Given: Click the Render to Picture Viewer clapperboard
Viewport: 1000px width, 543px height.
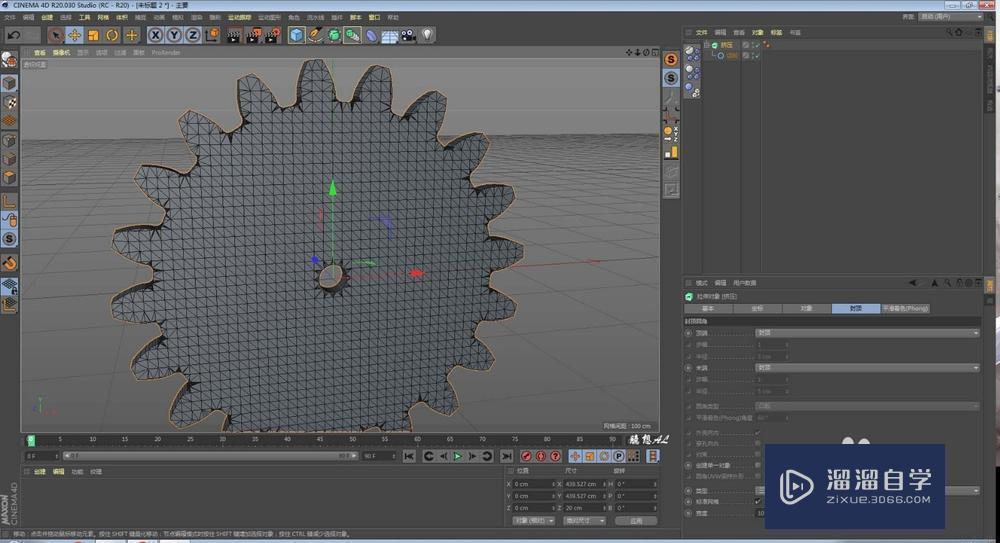Looking at the screenshot, I should pos(252,35).
